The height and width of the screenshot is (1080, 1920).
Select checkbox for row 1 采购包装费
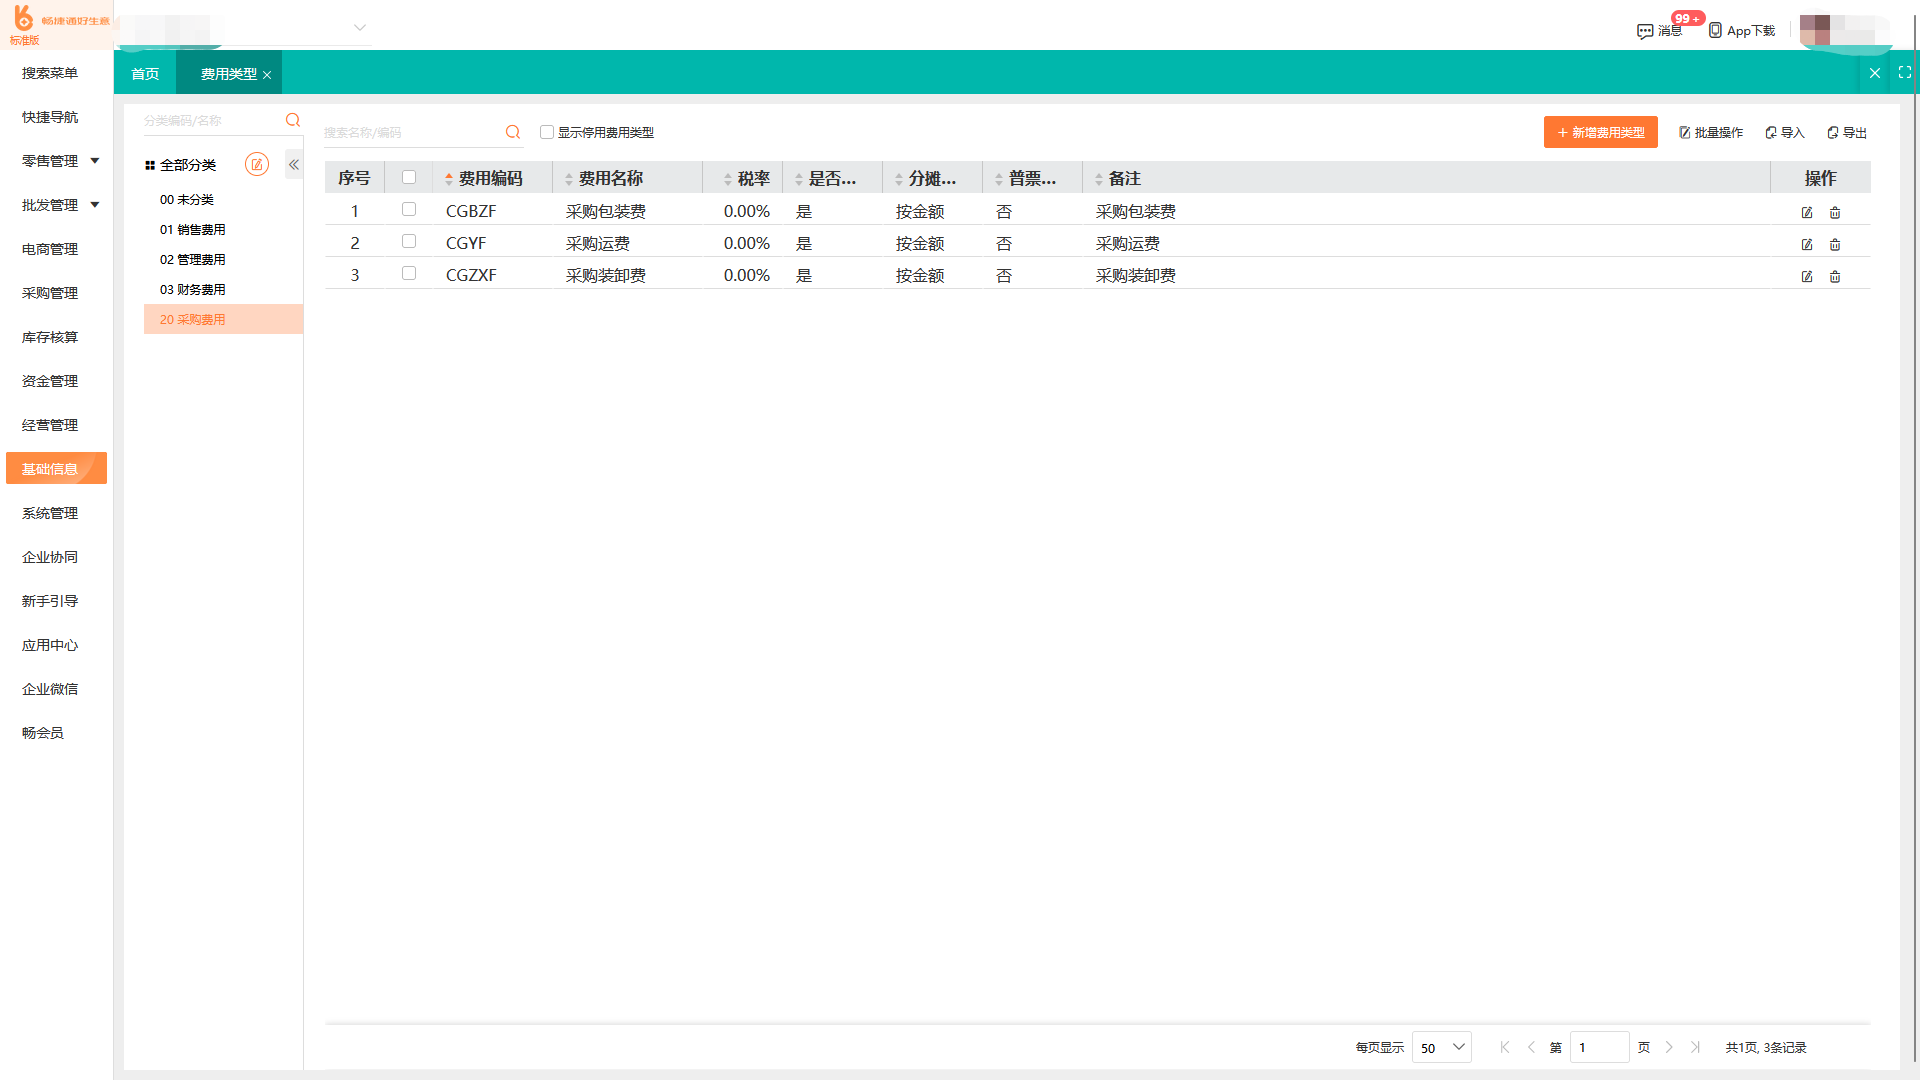[x=409, y=210]
